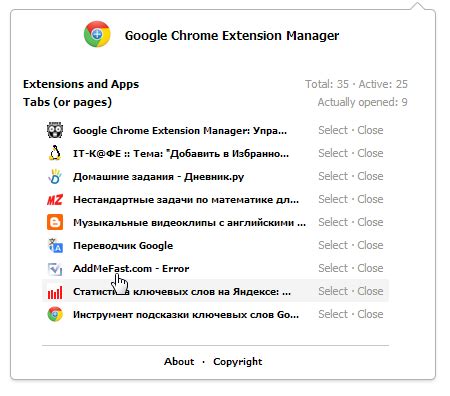Select the Нестандартные задачи tab
The image size is (450, 396).
tap(333, 199)
